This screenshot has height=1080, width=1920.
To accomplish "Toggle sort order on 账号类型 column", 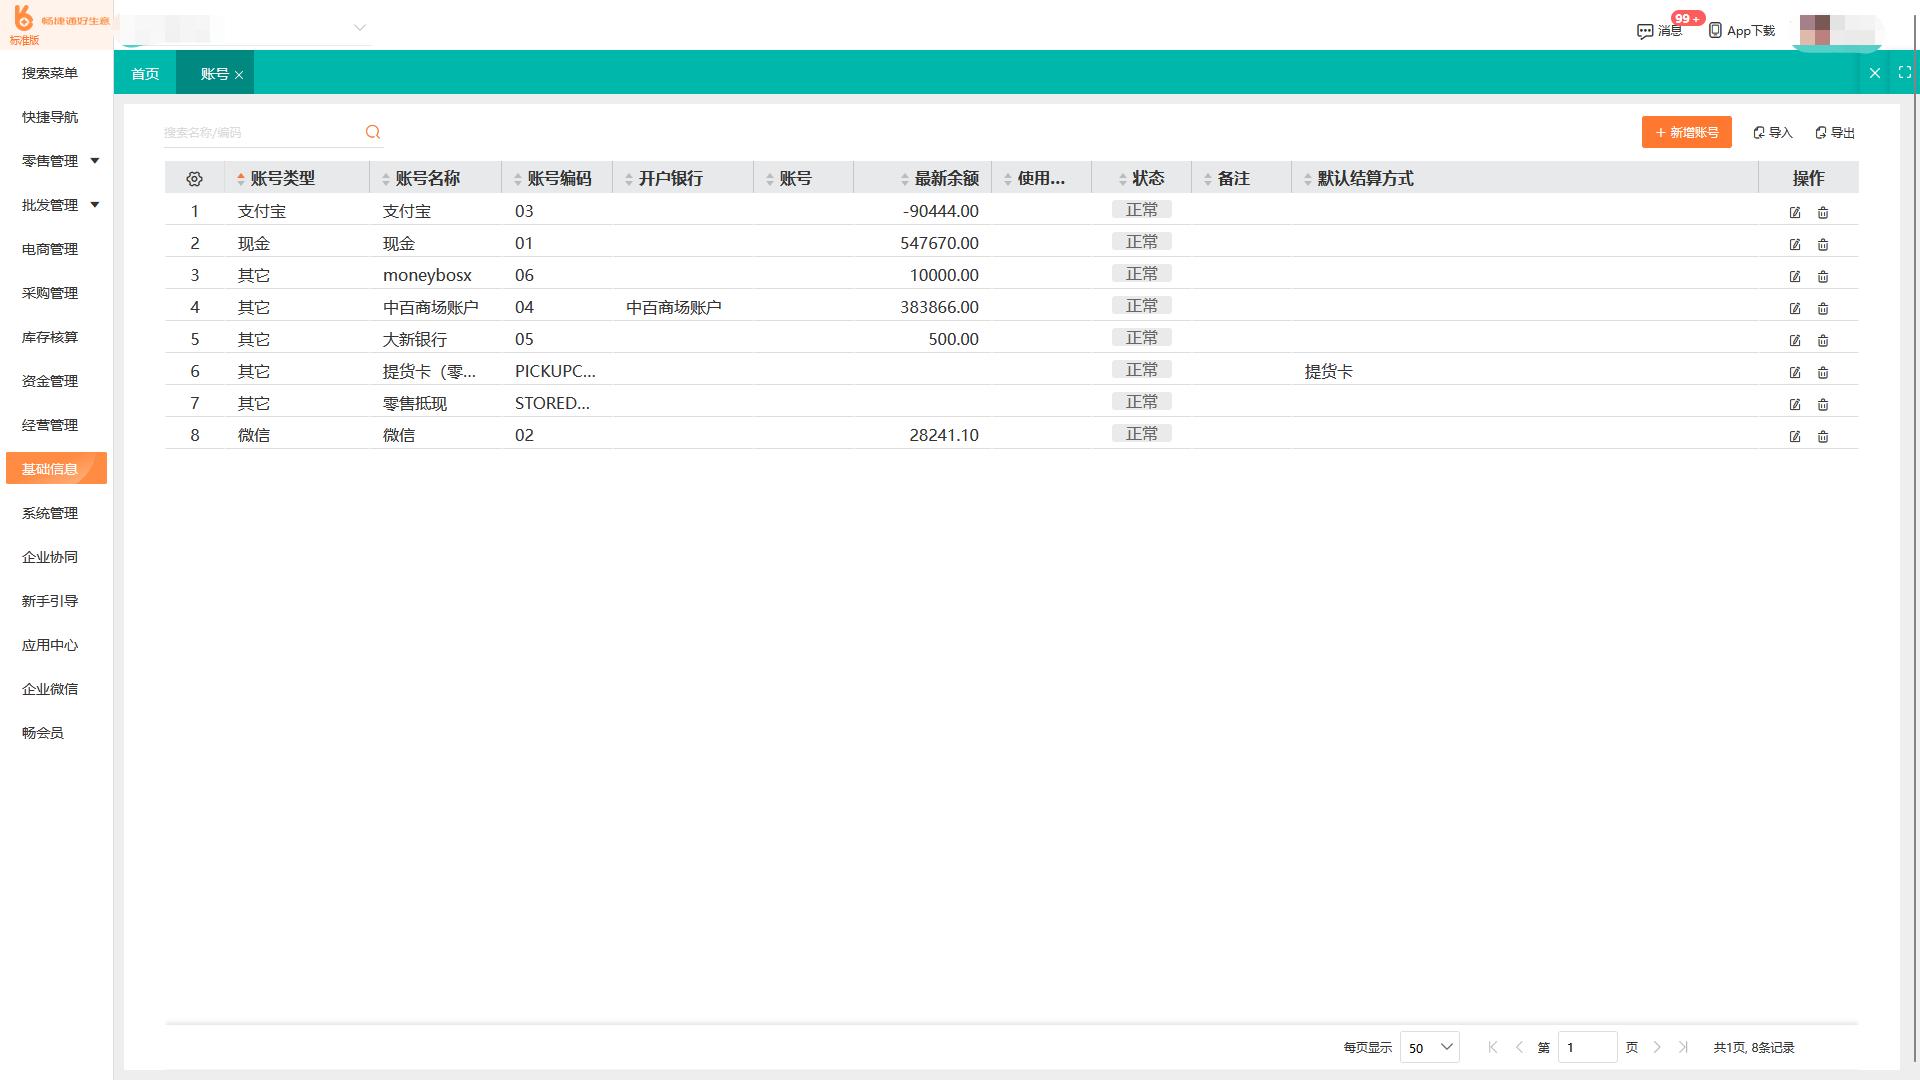I will tap(235, 178).
